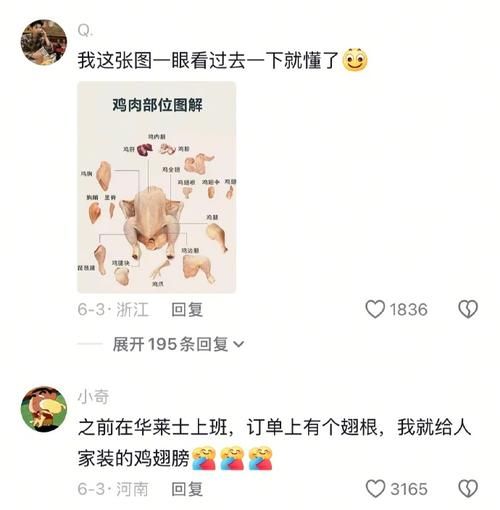Reply to Q.'s comment via 回复
500x510 pixels.
[187, 309]
